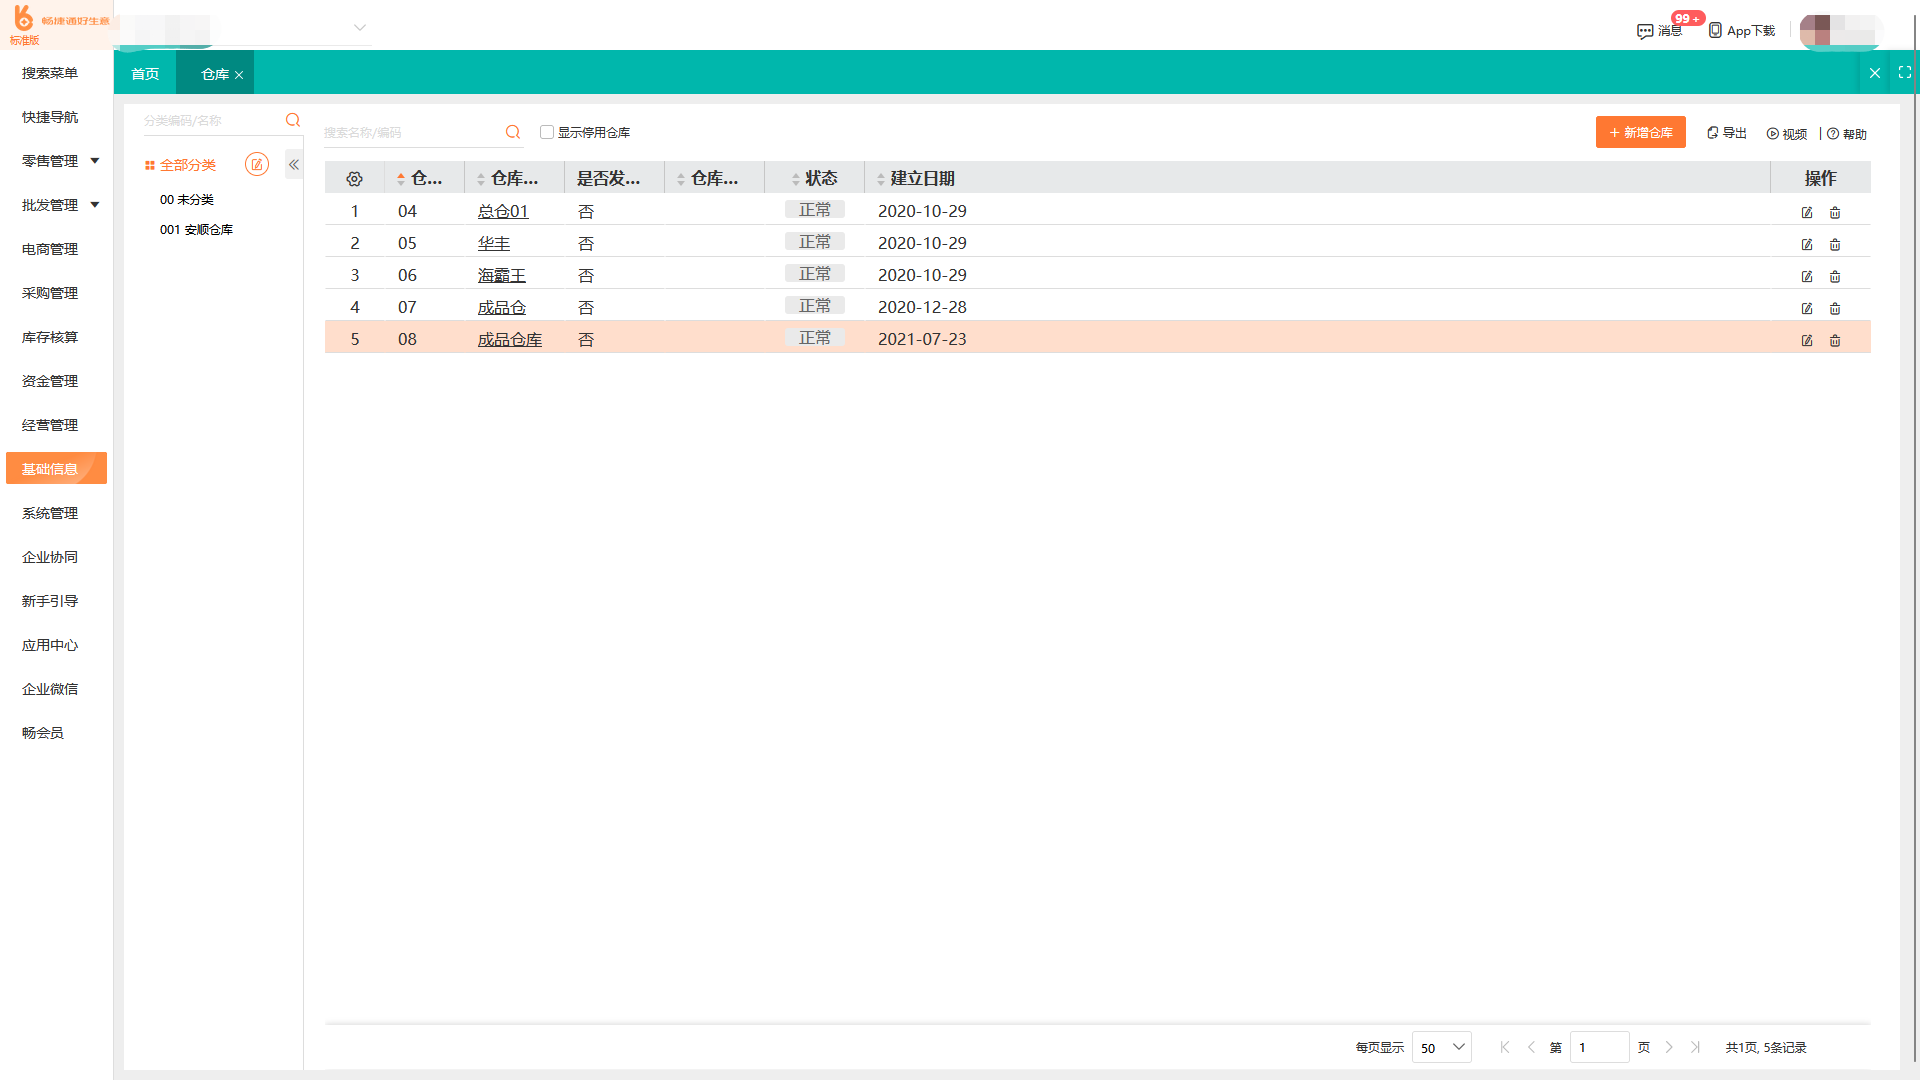Image resolution: width=1920 pixels, height=1080 pixels.
Task: Click edit icon for 成品仓库 row
Action: (x=1807, y=339)
